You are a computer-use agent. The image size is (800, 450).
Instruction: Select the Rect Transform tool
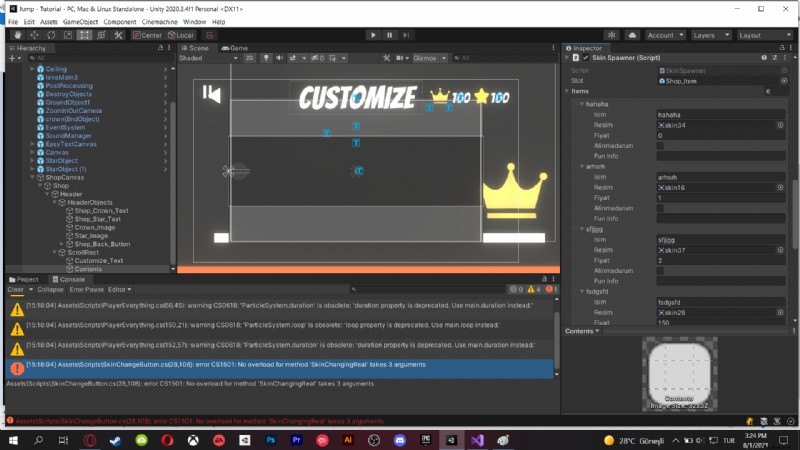tap(86, 35)
